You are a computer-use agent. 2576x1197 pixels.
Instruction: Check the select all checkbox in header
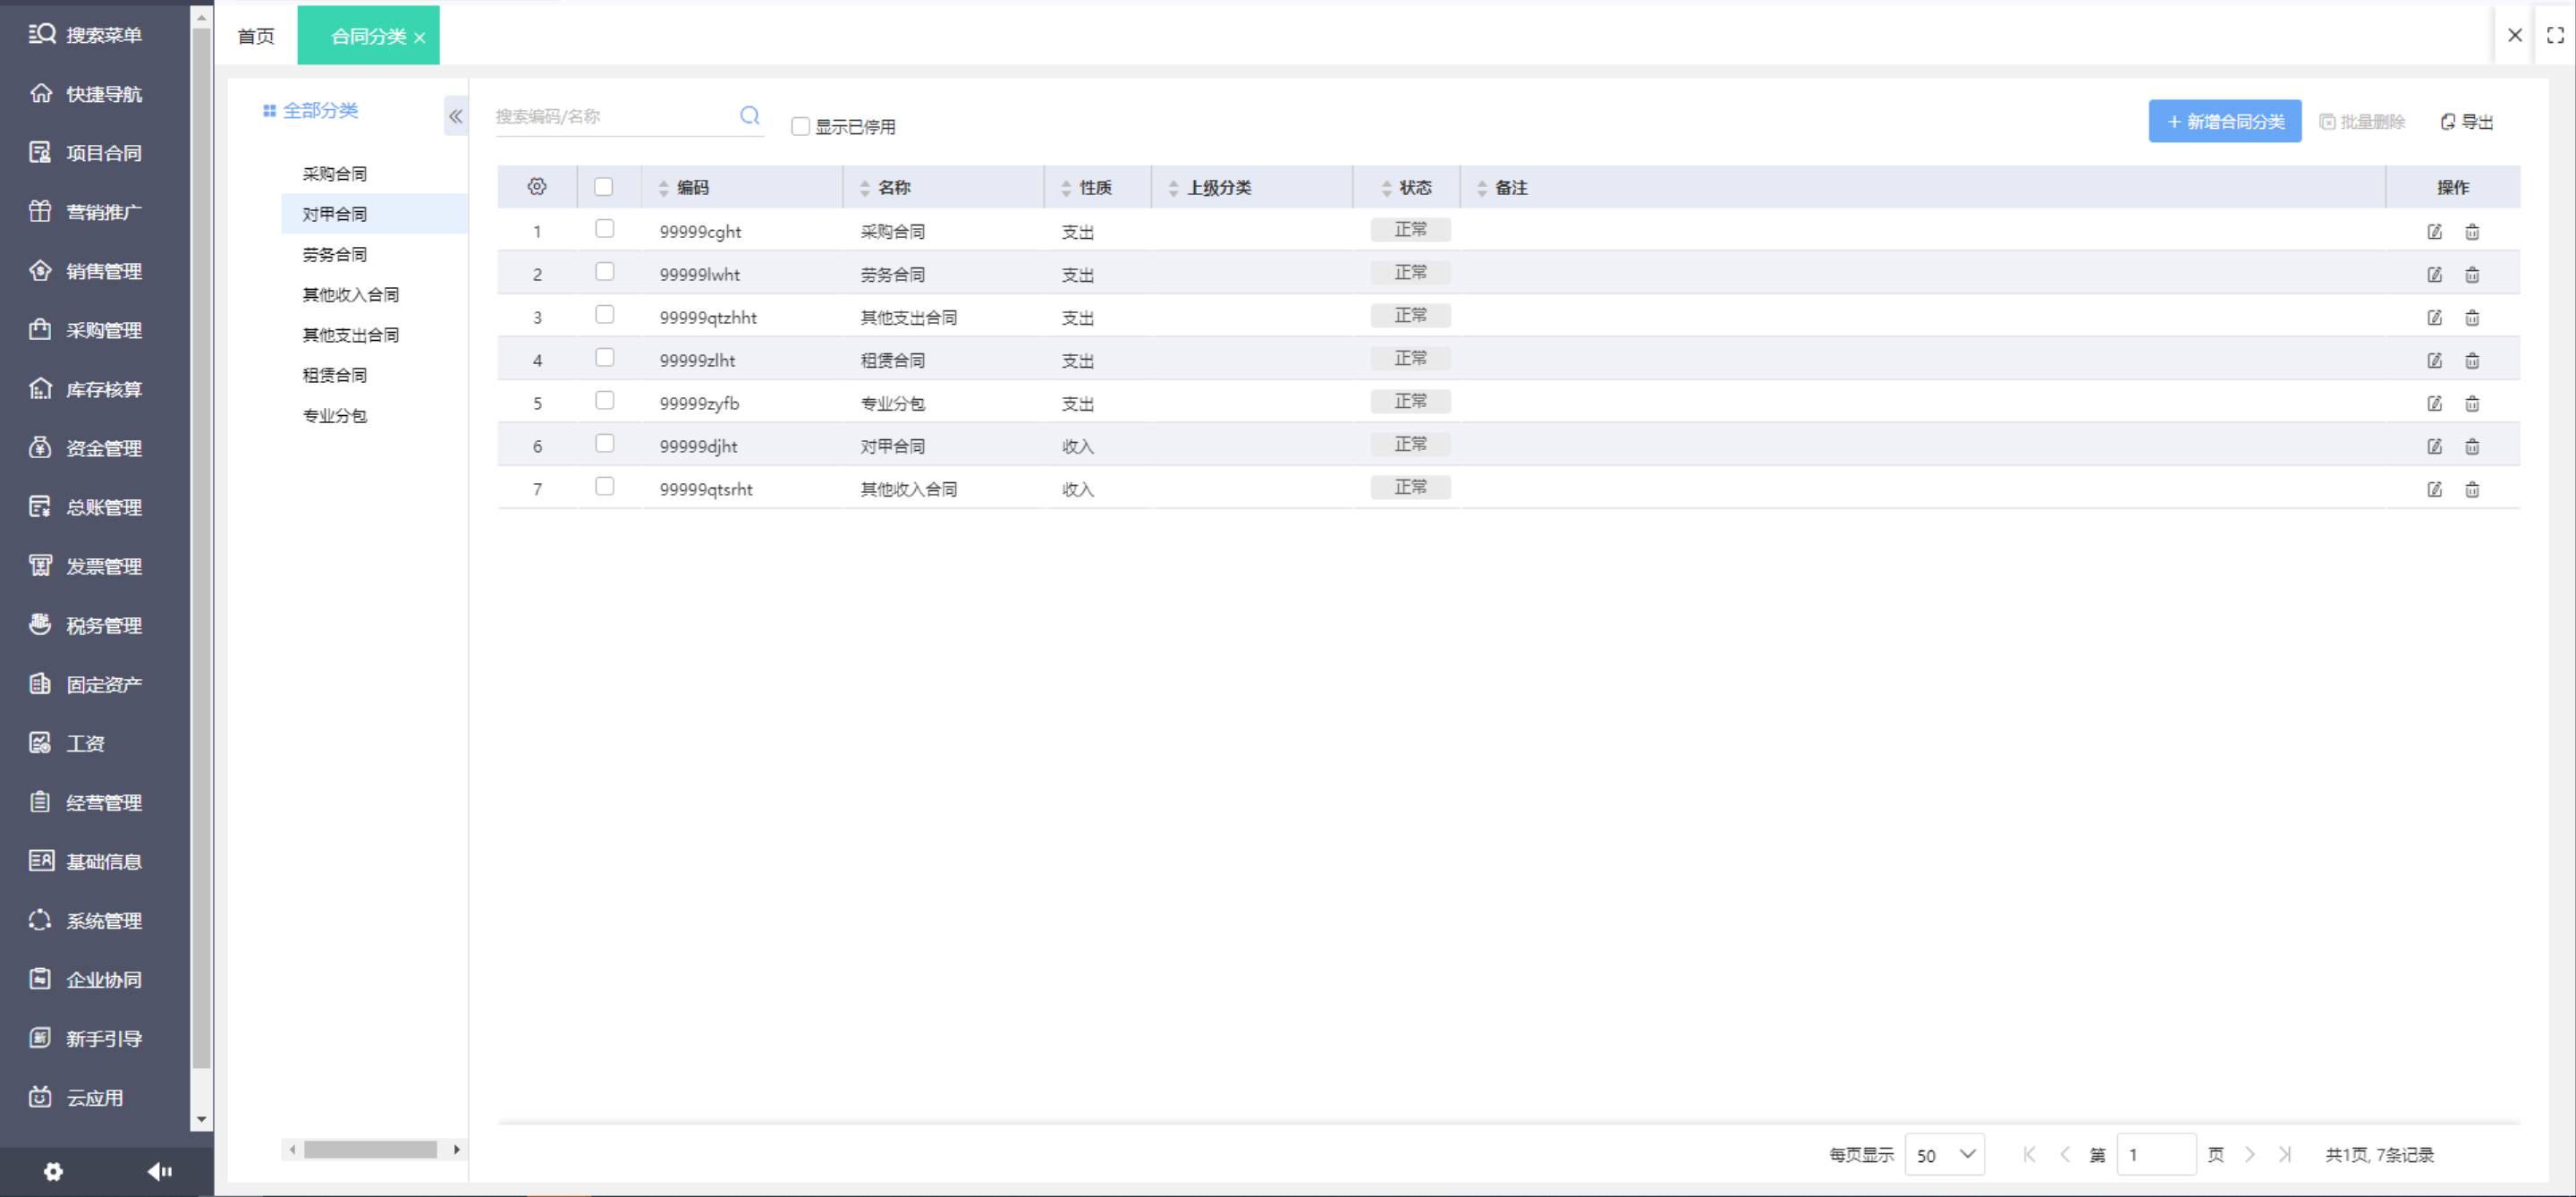point(605,186)
